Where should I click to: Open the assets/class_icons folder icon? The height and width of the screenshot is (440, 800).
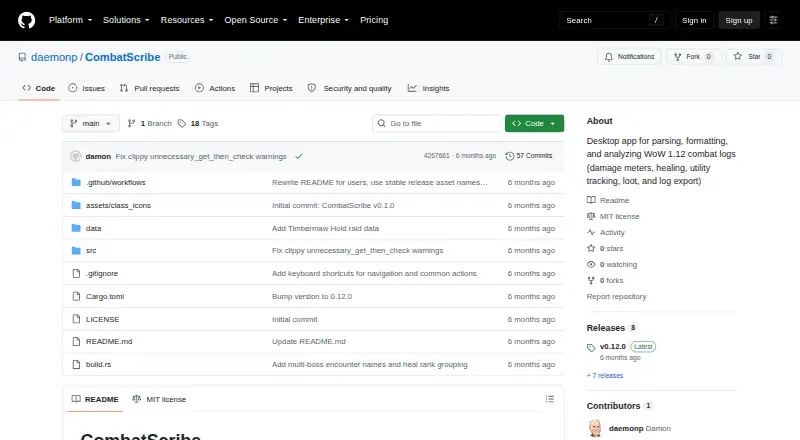click(76, 205)
